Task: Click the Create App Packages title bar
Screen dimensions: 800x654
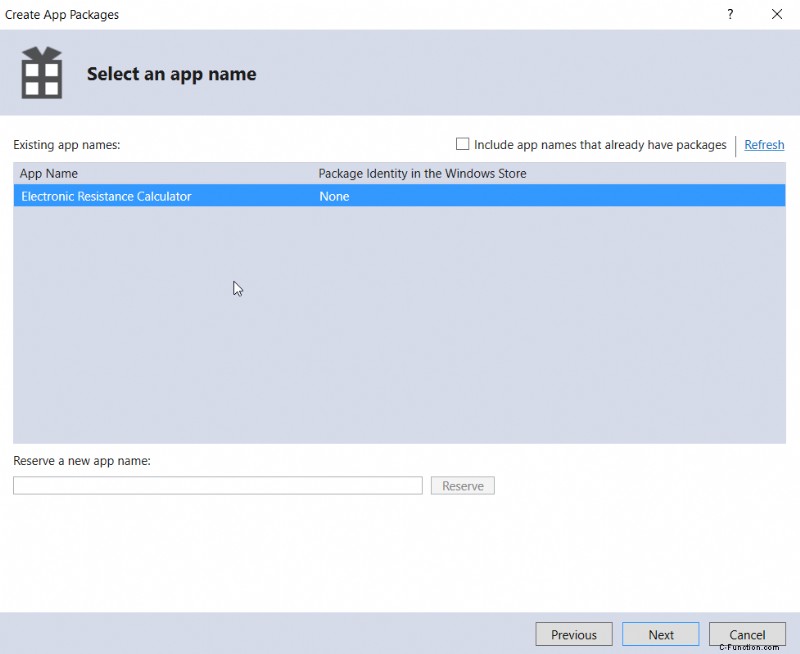Action: click(x=300, y=15)
